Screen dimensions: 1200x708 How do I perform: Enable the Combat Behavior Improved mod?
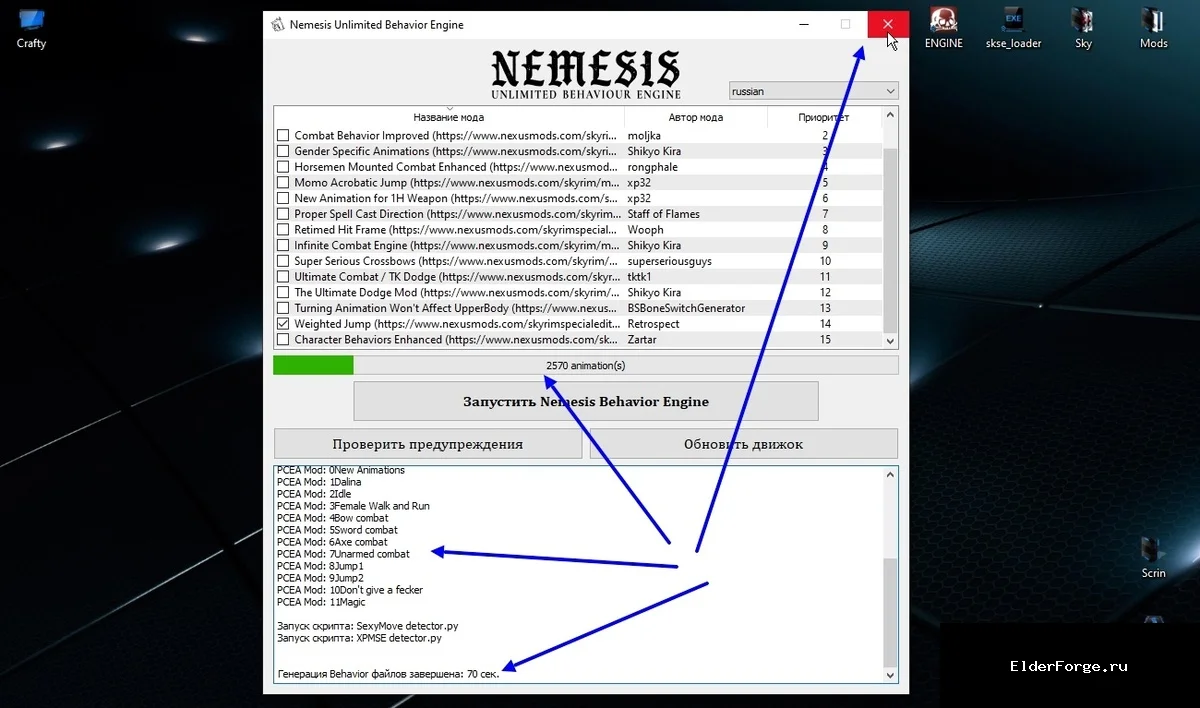tap(283, 136)
